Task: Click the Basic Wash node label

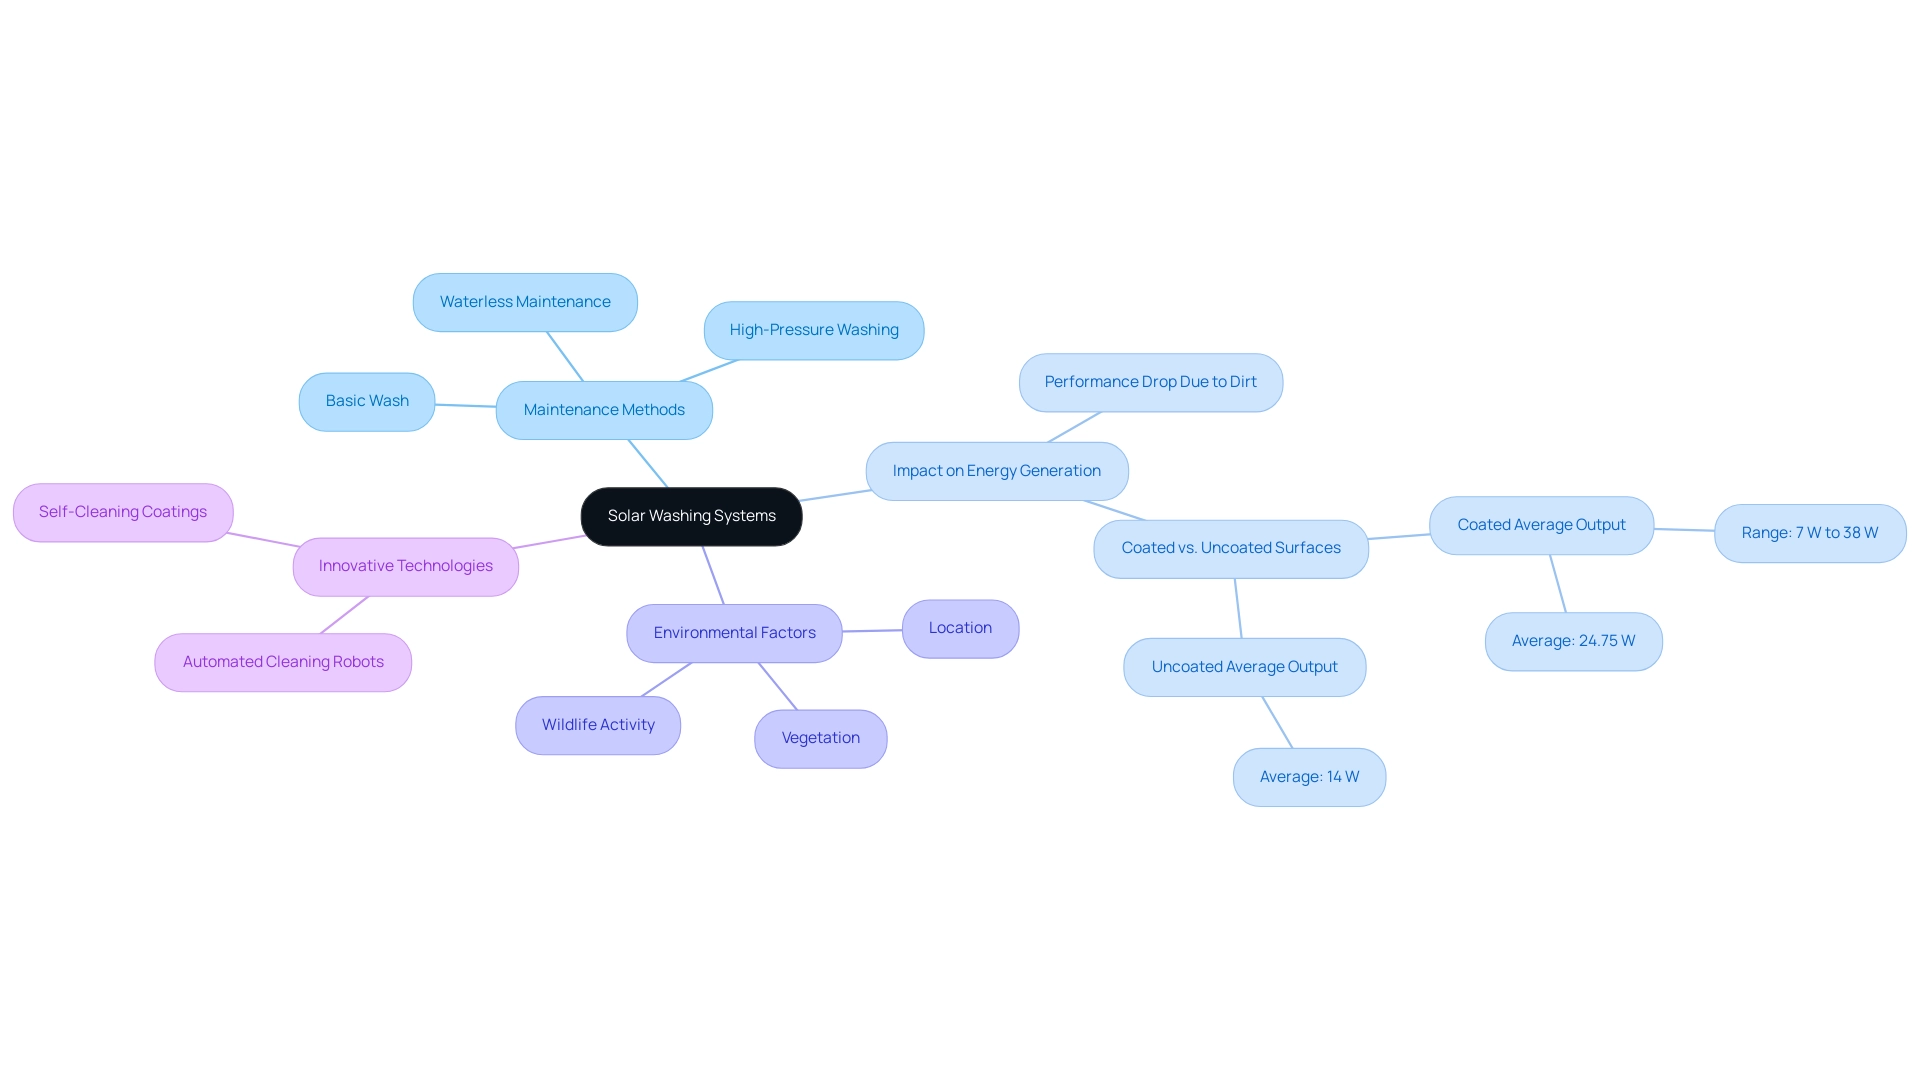Action: point(367,400)
